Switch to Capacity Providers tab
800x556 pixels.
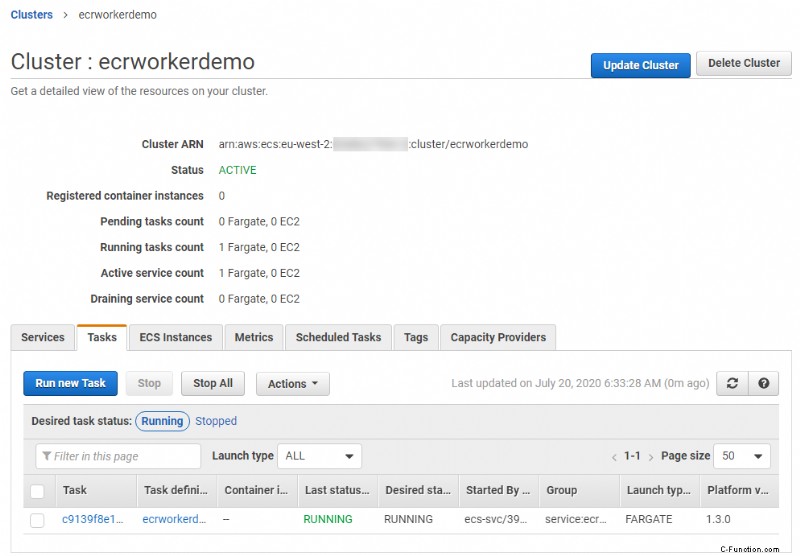click(498, 338)
